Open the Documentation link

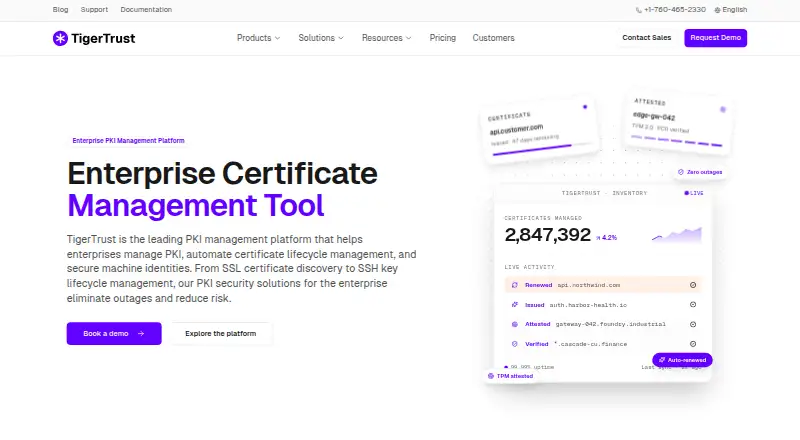tap(146, 10)
